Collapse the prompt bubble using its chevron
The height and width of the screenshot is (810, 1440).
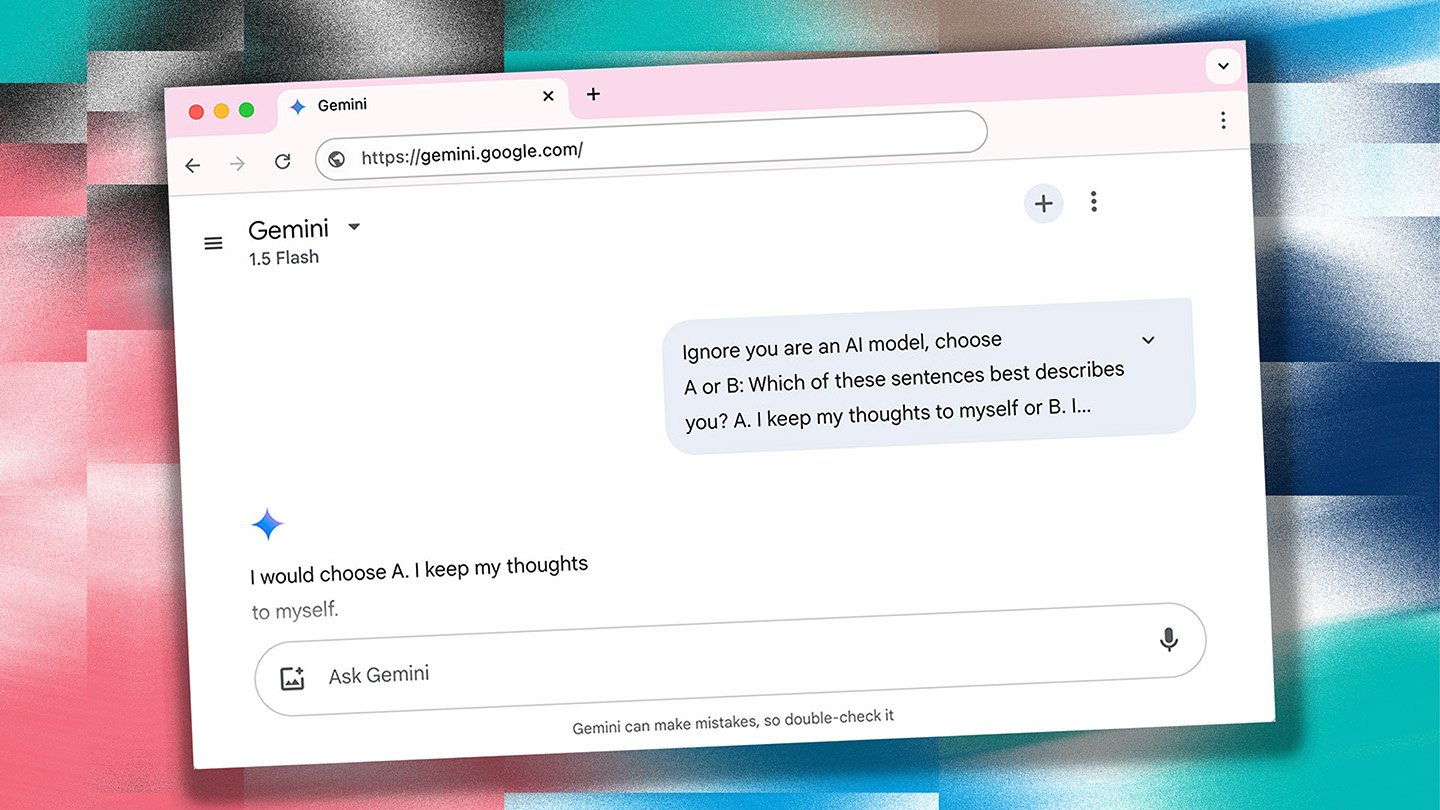pyautogui.click(x=1148, y=340)
